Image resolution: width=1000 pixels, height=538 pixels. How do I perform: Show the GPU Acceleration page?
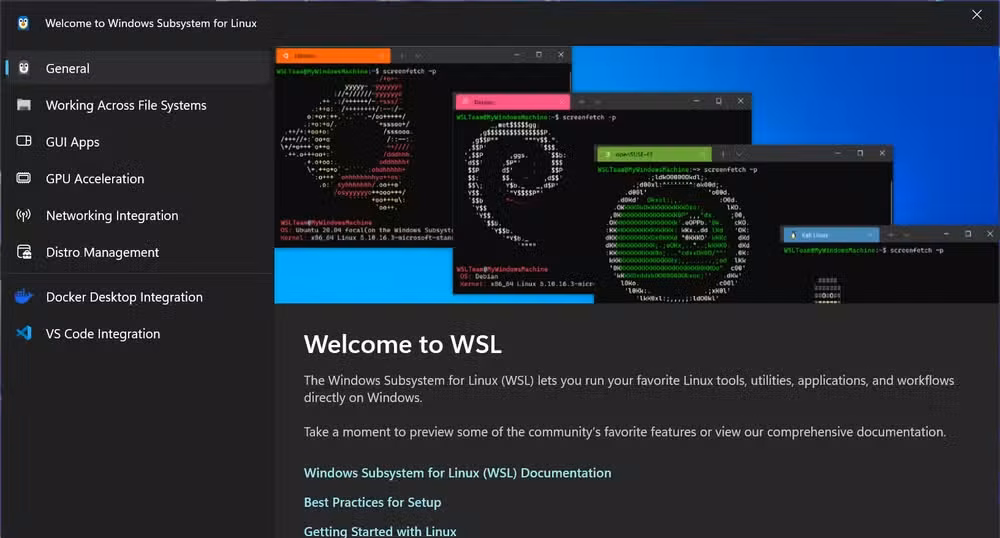139,179
